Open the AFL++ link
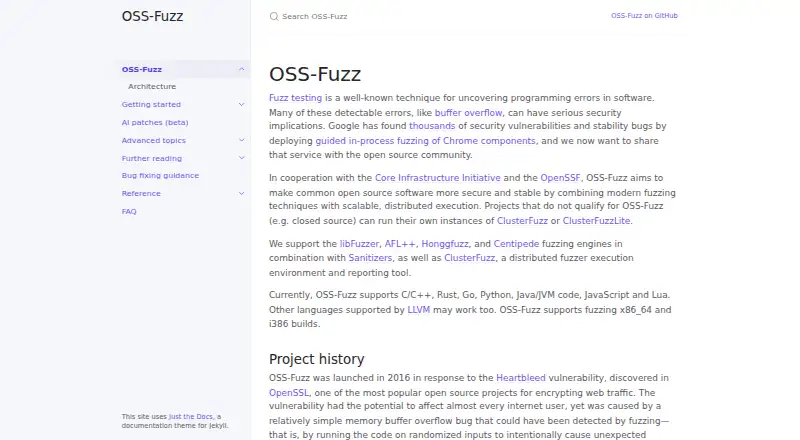Screen dimensions: 800x440 tap(400, 244)
